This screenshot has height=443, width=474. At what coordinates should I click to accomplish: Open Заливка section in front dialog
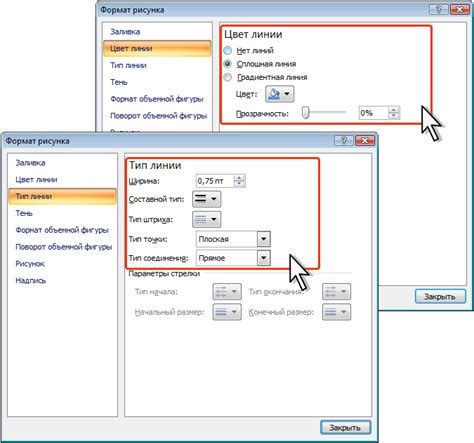pyautogui.click(x=30, y=163)
